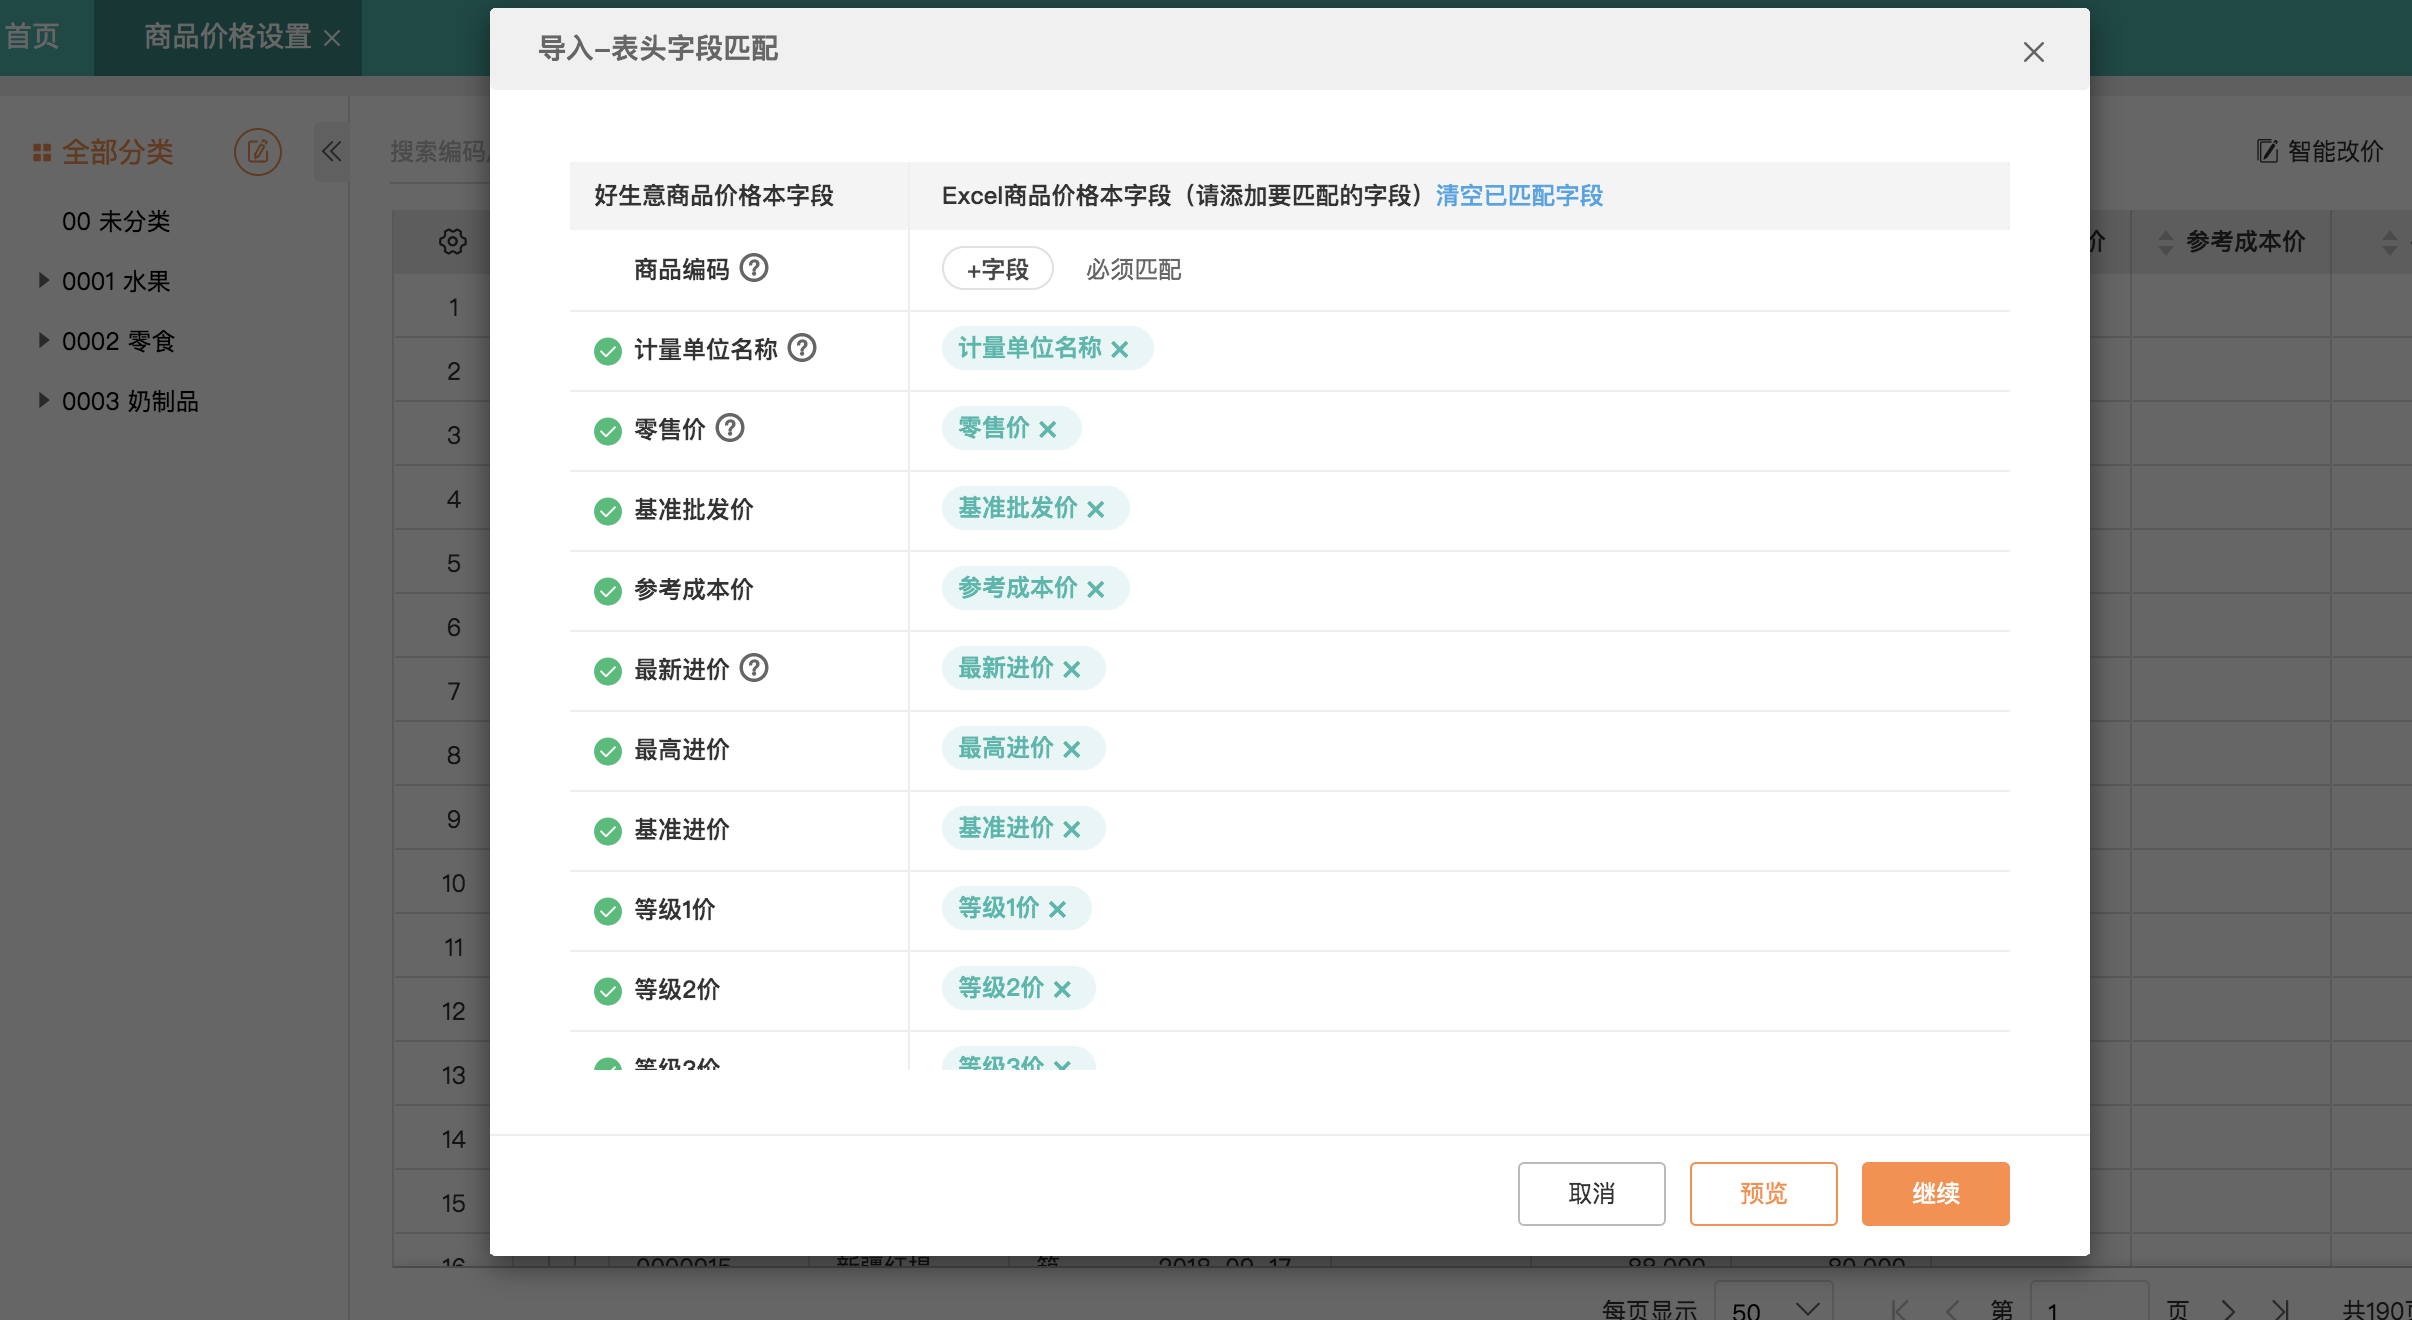Screen dimensions: 2412x1320
Task: Expand the 0001 水果 category tree item
Action: [44, 280]
